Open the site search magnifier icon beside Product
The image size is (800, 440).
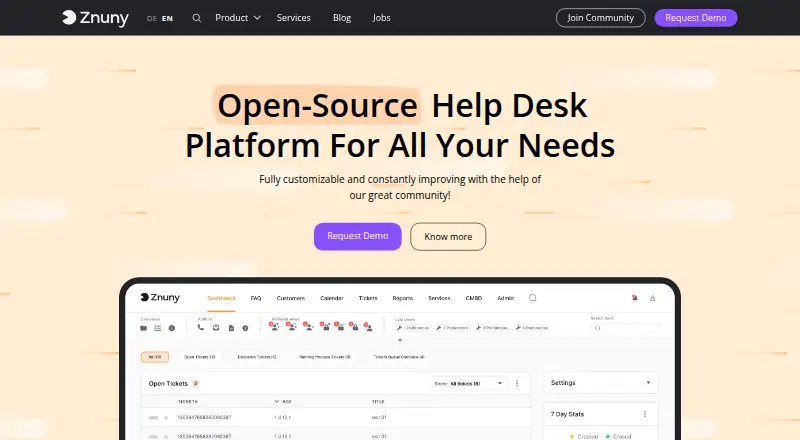[x=196, y=18]
